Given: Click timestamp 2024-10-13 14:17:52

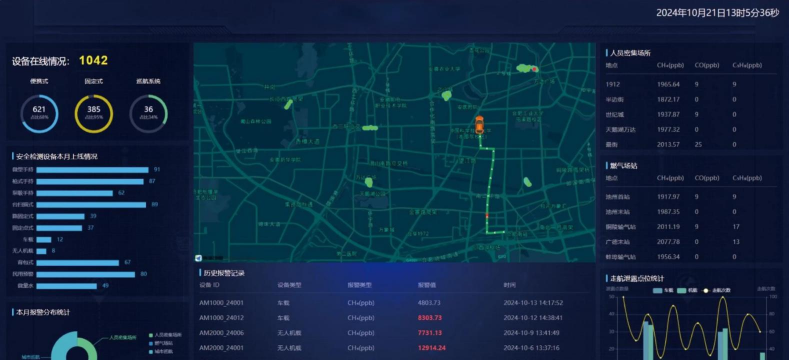Looking at the screenshot, I should [x=533, y=303].
